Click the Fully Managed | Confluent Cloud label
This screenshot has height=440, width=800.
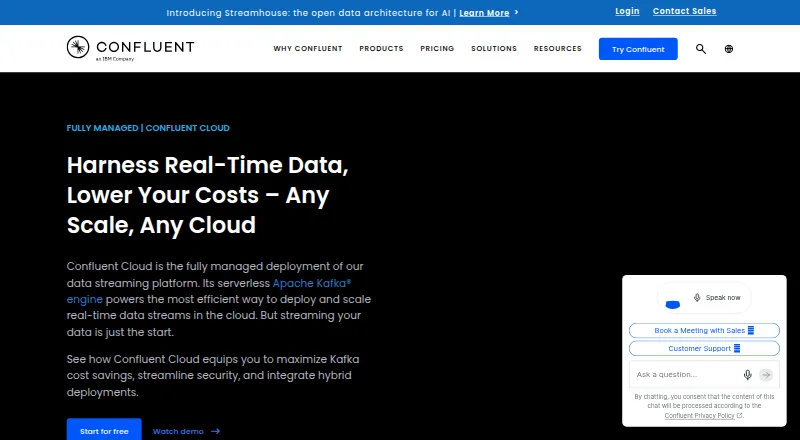(148, 128)
